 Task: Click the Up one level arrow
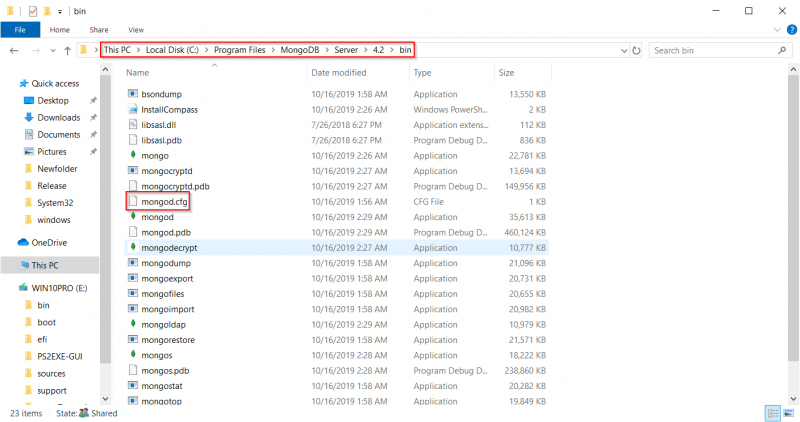pyautogui.click(x=62, y=50)
